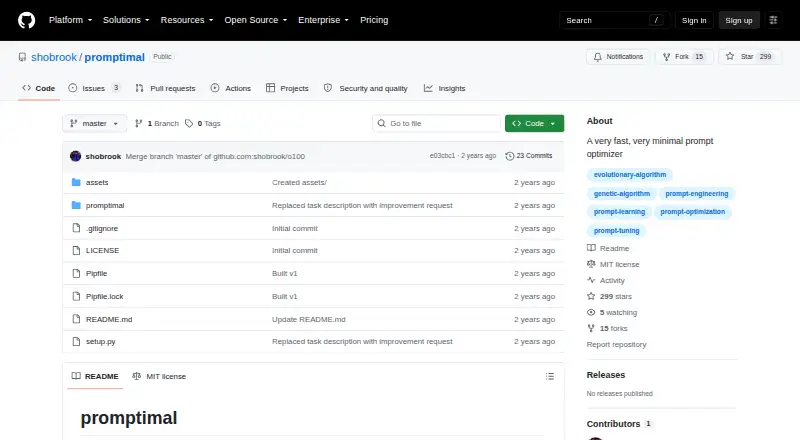Focus the Go to file input
The width and height of the screenshot is (800, 440).
437,124
